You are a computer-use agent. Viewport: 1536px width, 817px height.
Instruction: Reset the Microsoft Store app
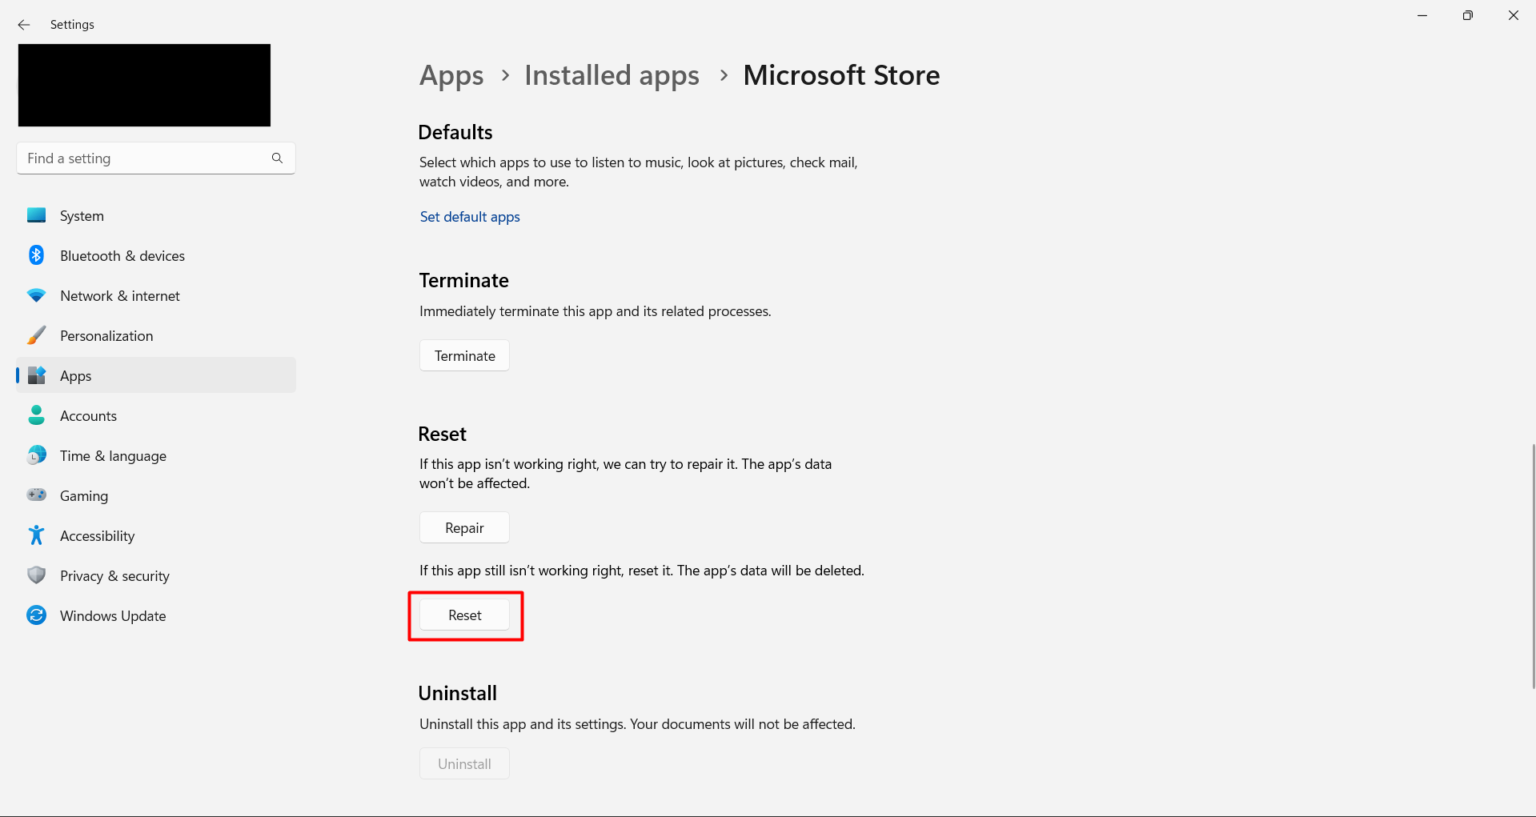464,614
